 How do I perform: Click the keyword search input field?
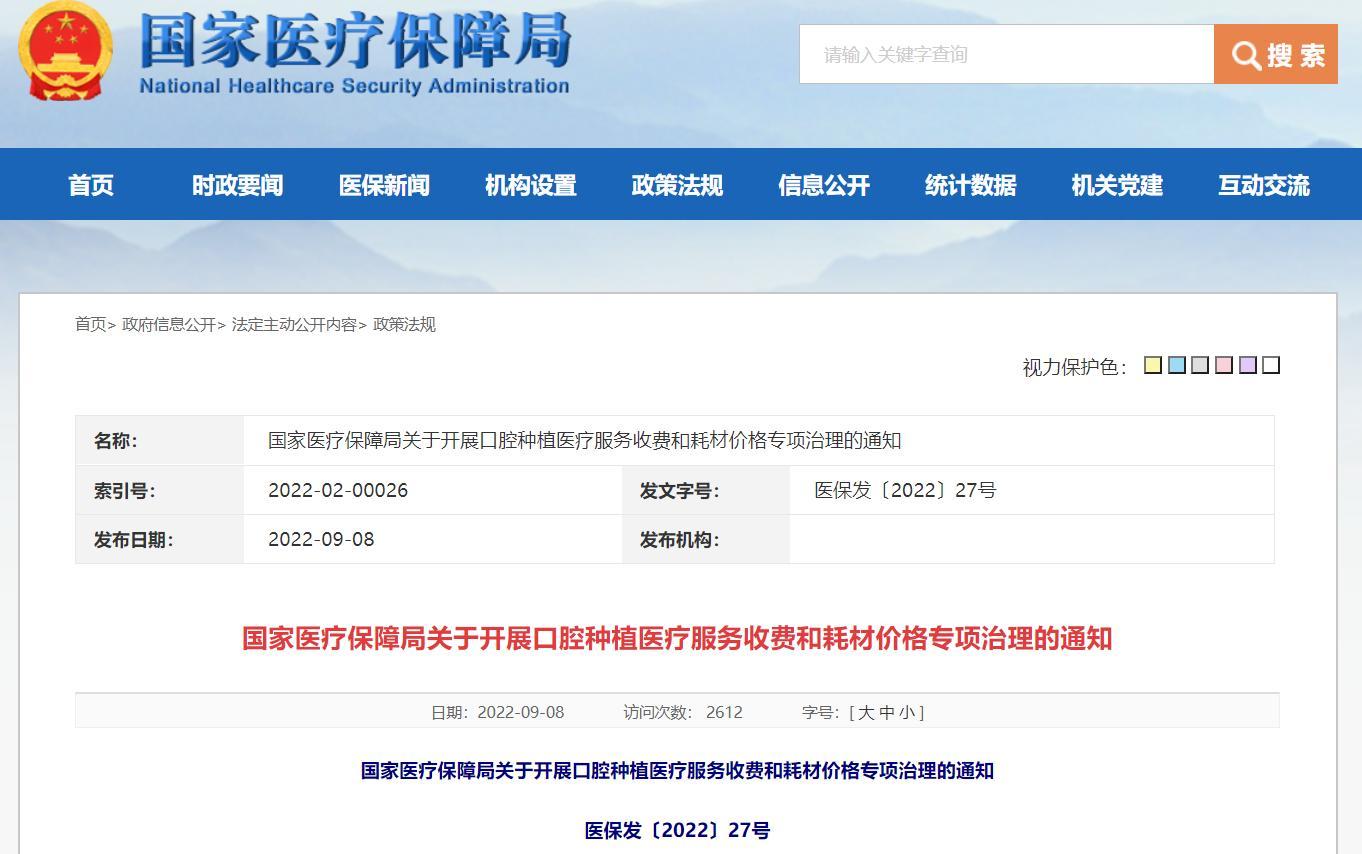coord(1005,55)
